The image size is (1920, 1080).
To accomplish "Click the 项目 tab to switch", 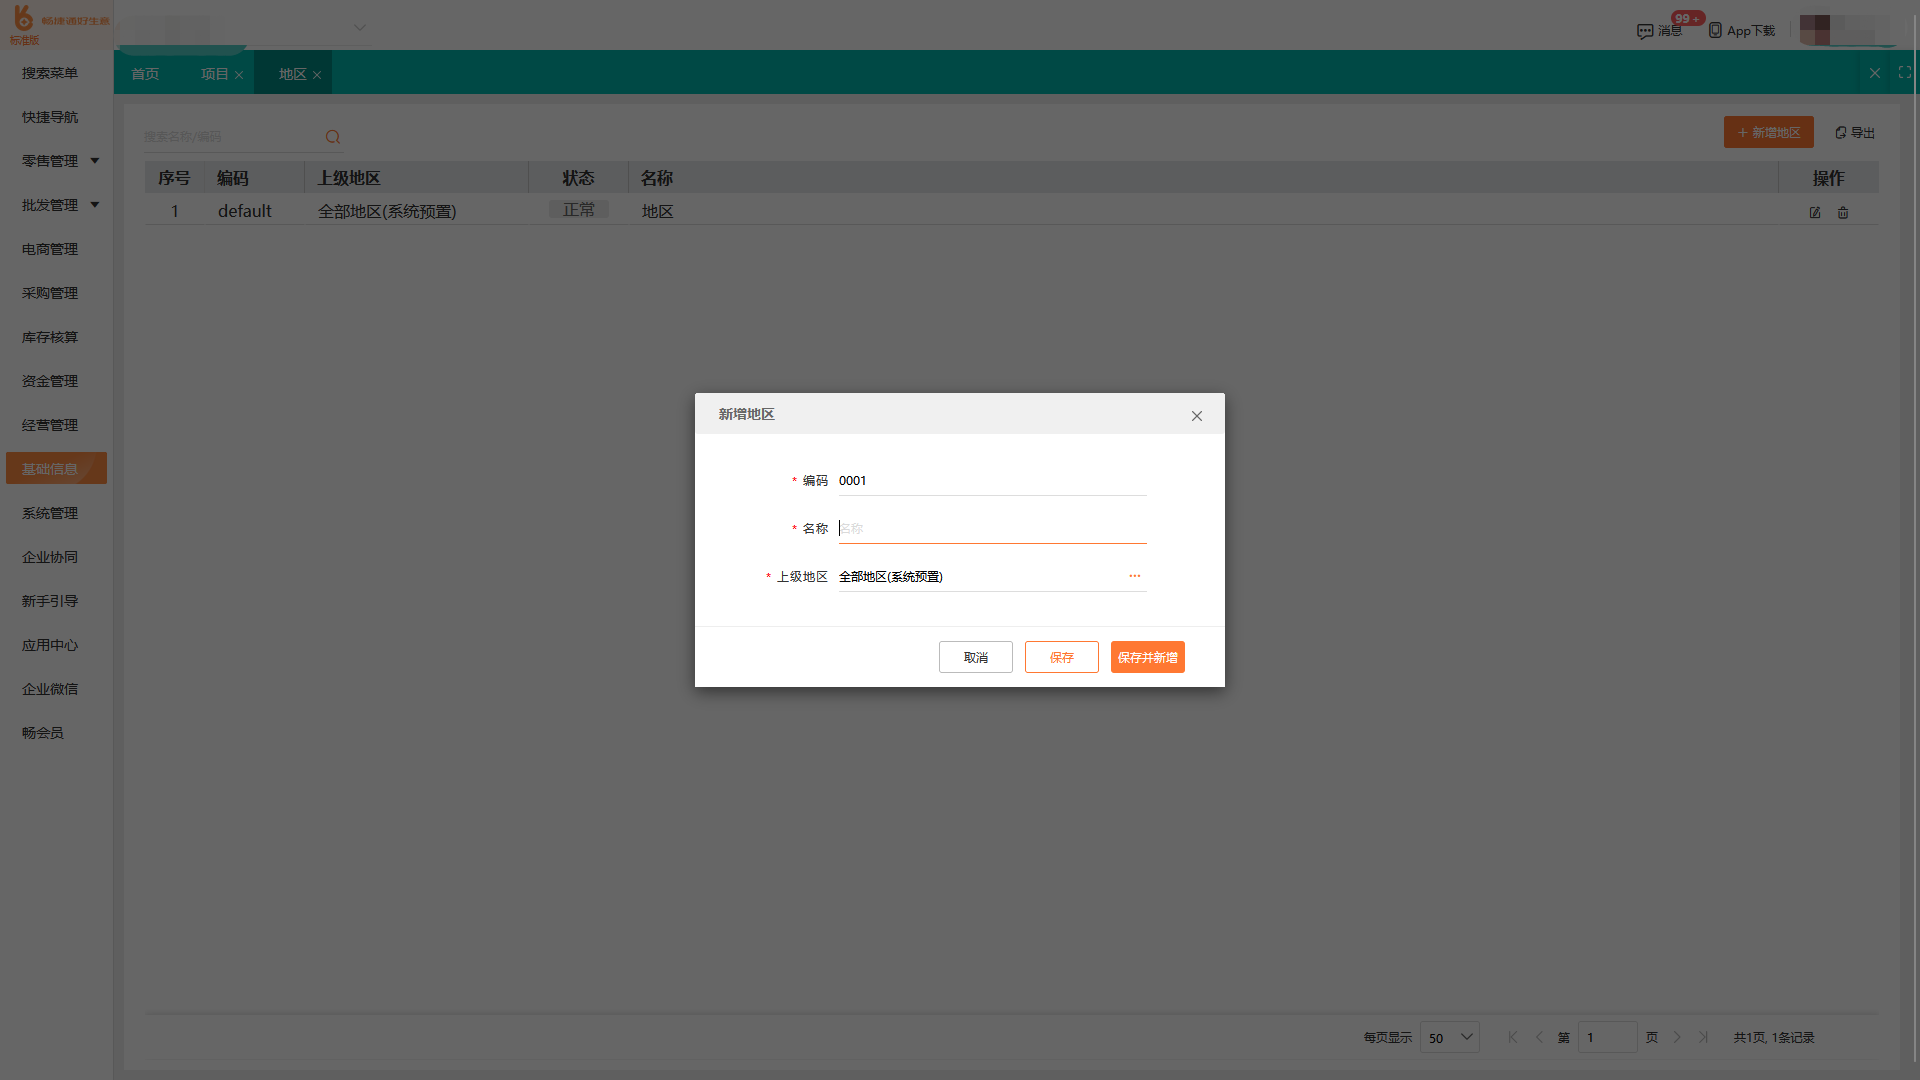I will (x=214, y=74).
